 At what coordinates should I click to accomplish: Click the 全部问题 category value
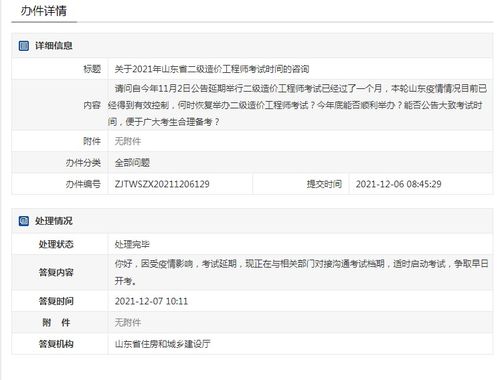(132, 163)
